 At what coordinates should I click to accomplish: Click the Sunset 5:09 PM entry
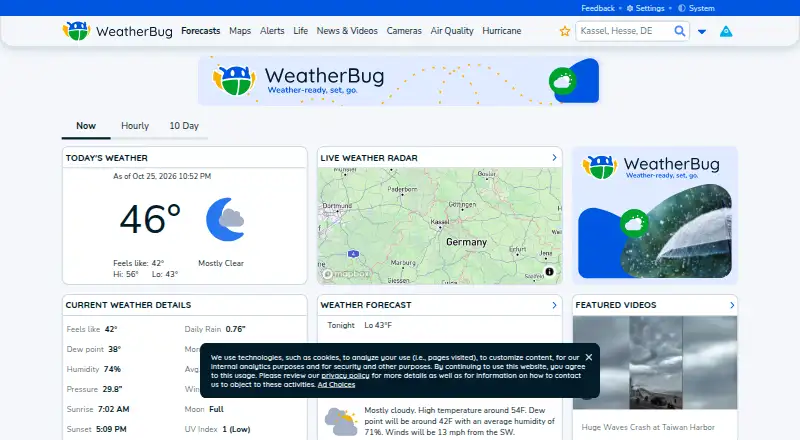(x=96, y=429)
